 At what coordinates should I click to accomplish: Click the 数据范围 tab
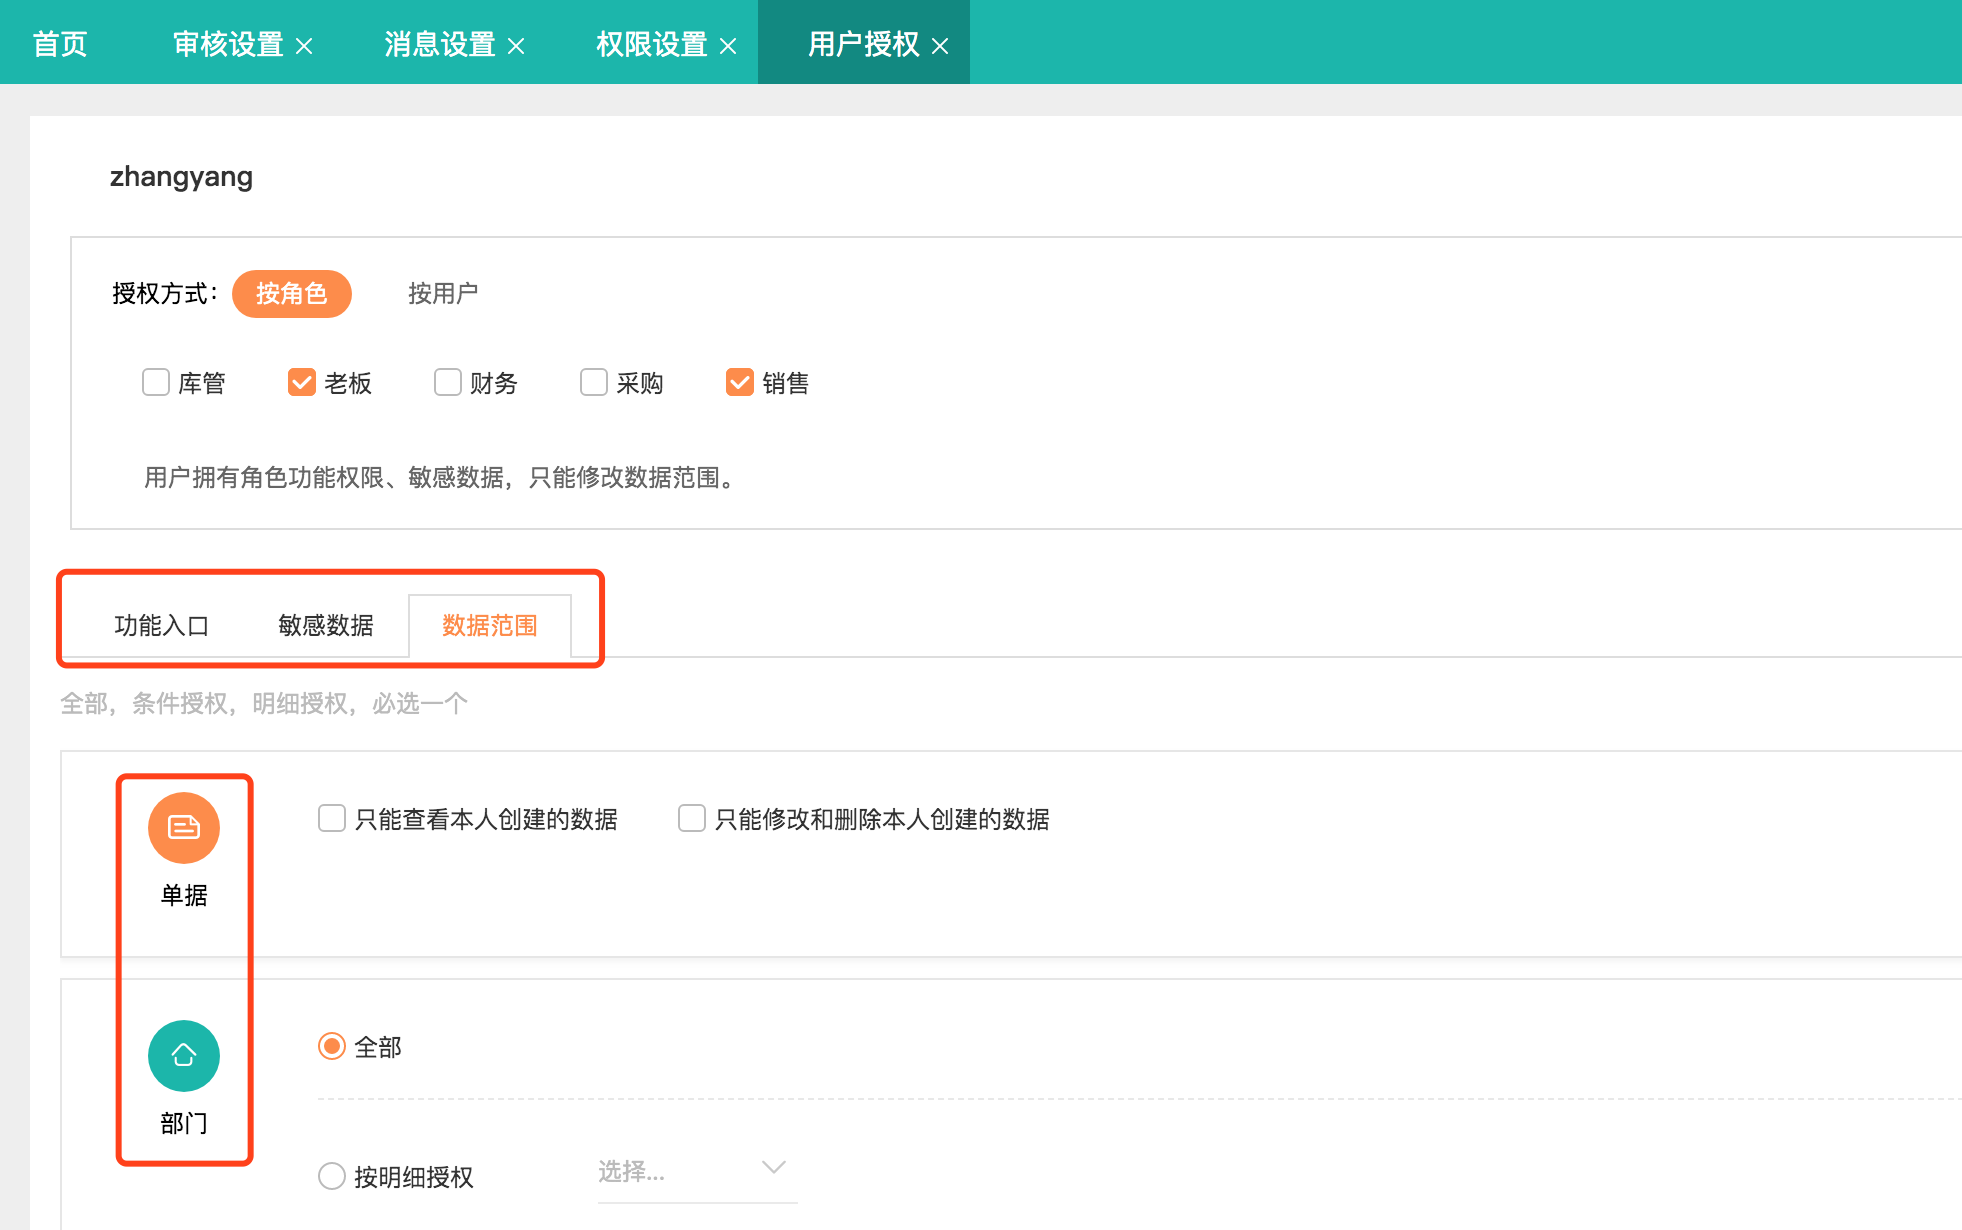(x=490, y=622)
